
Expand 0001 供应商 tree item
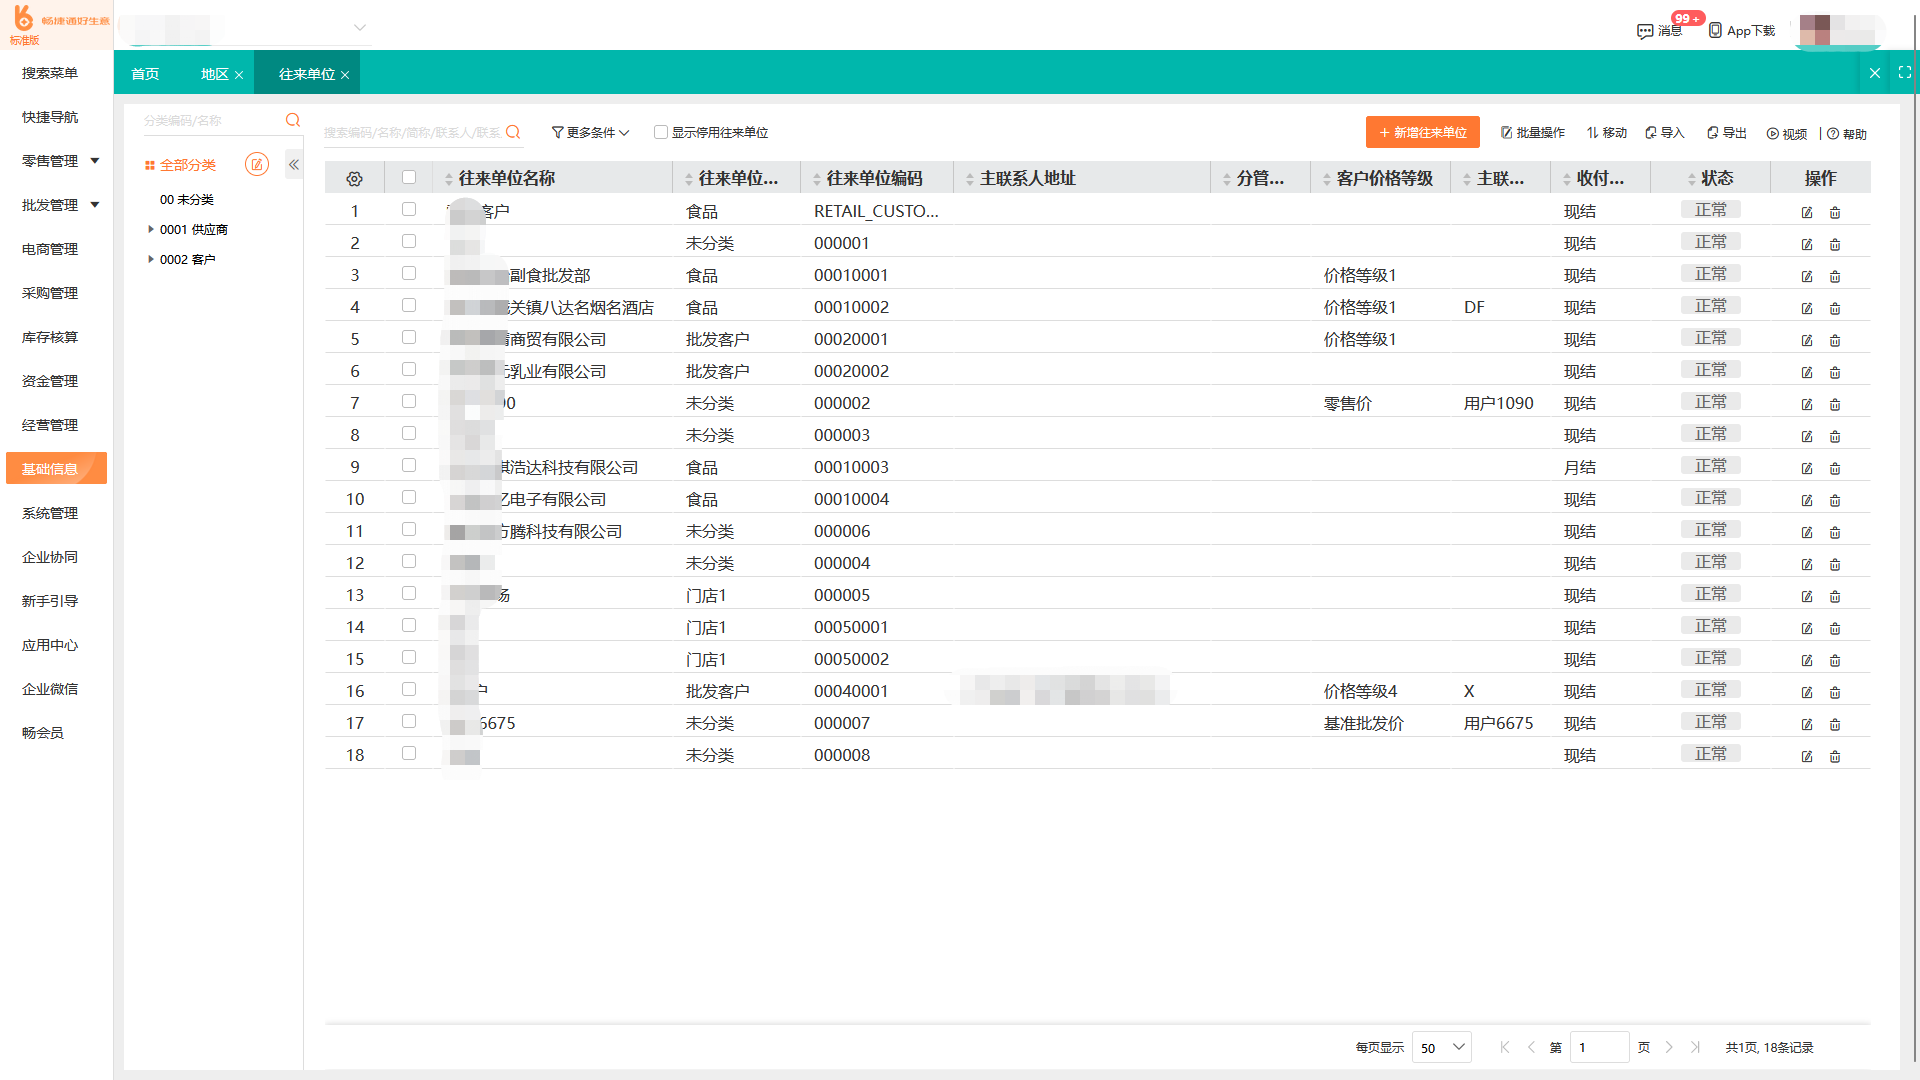coord(150,228)
